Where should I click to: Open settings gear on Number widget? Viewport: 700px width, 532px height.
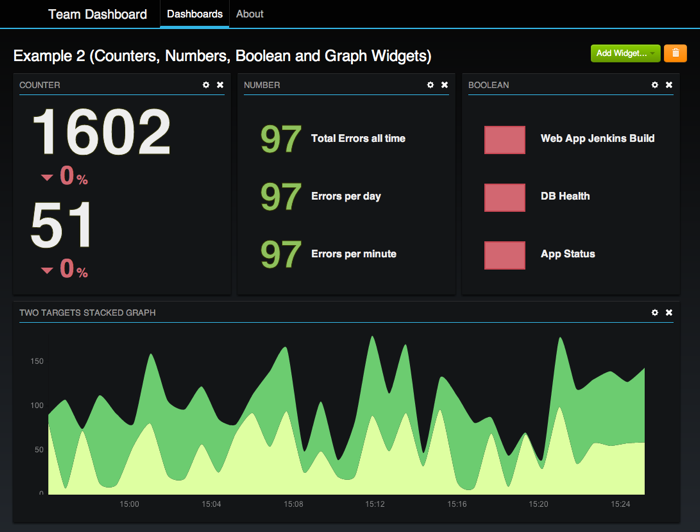tap(431, 85)
